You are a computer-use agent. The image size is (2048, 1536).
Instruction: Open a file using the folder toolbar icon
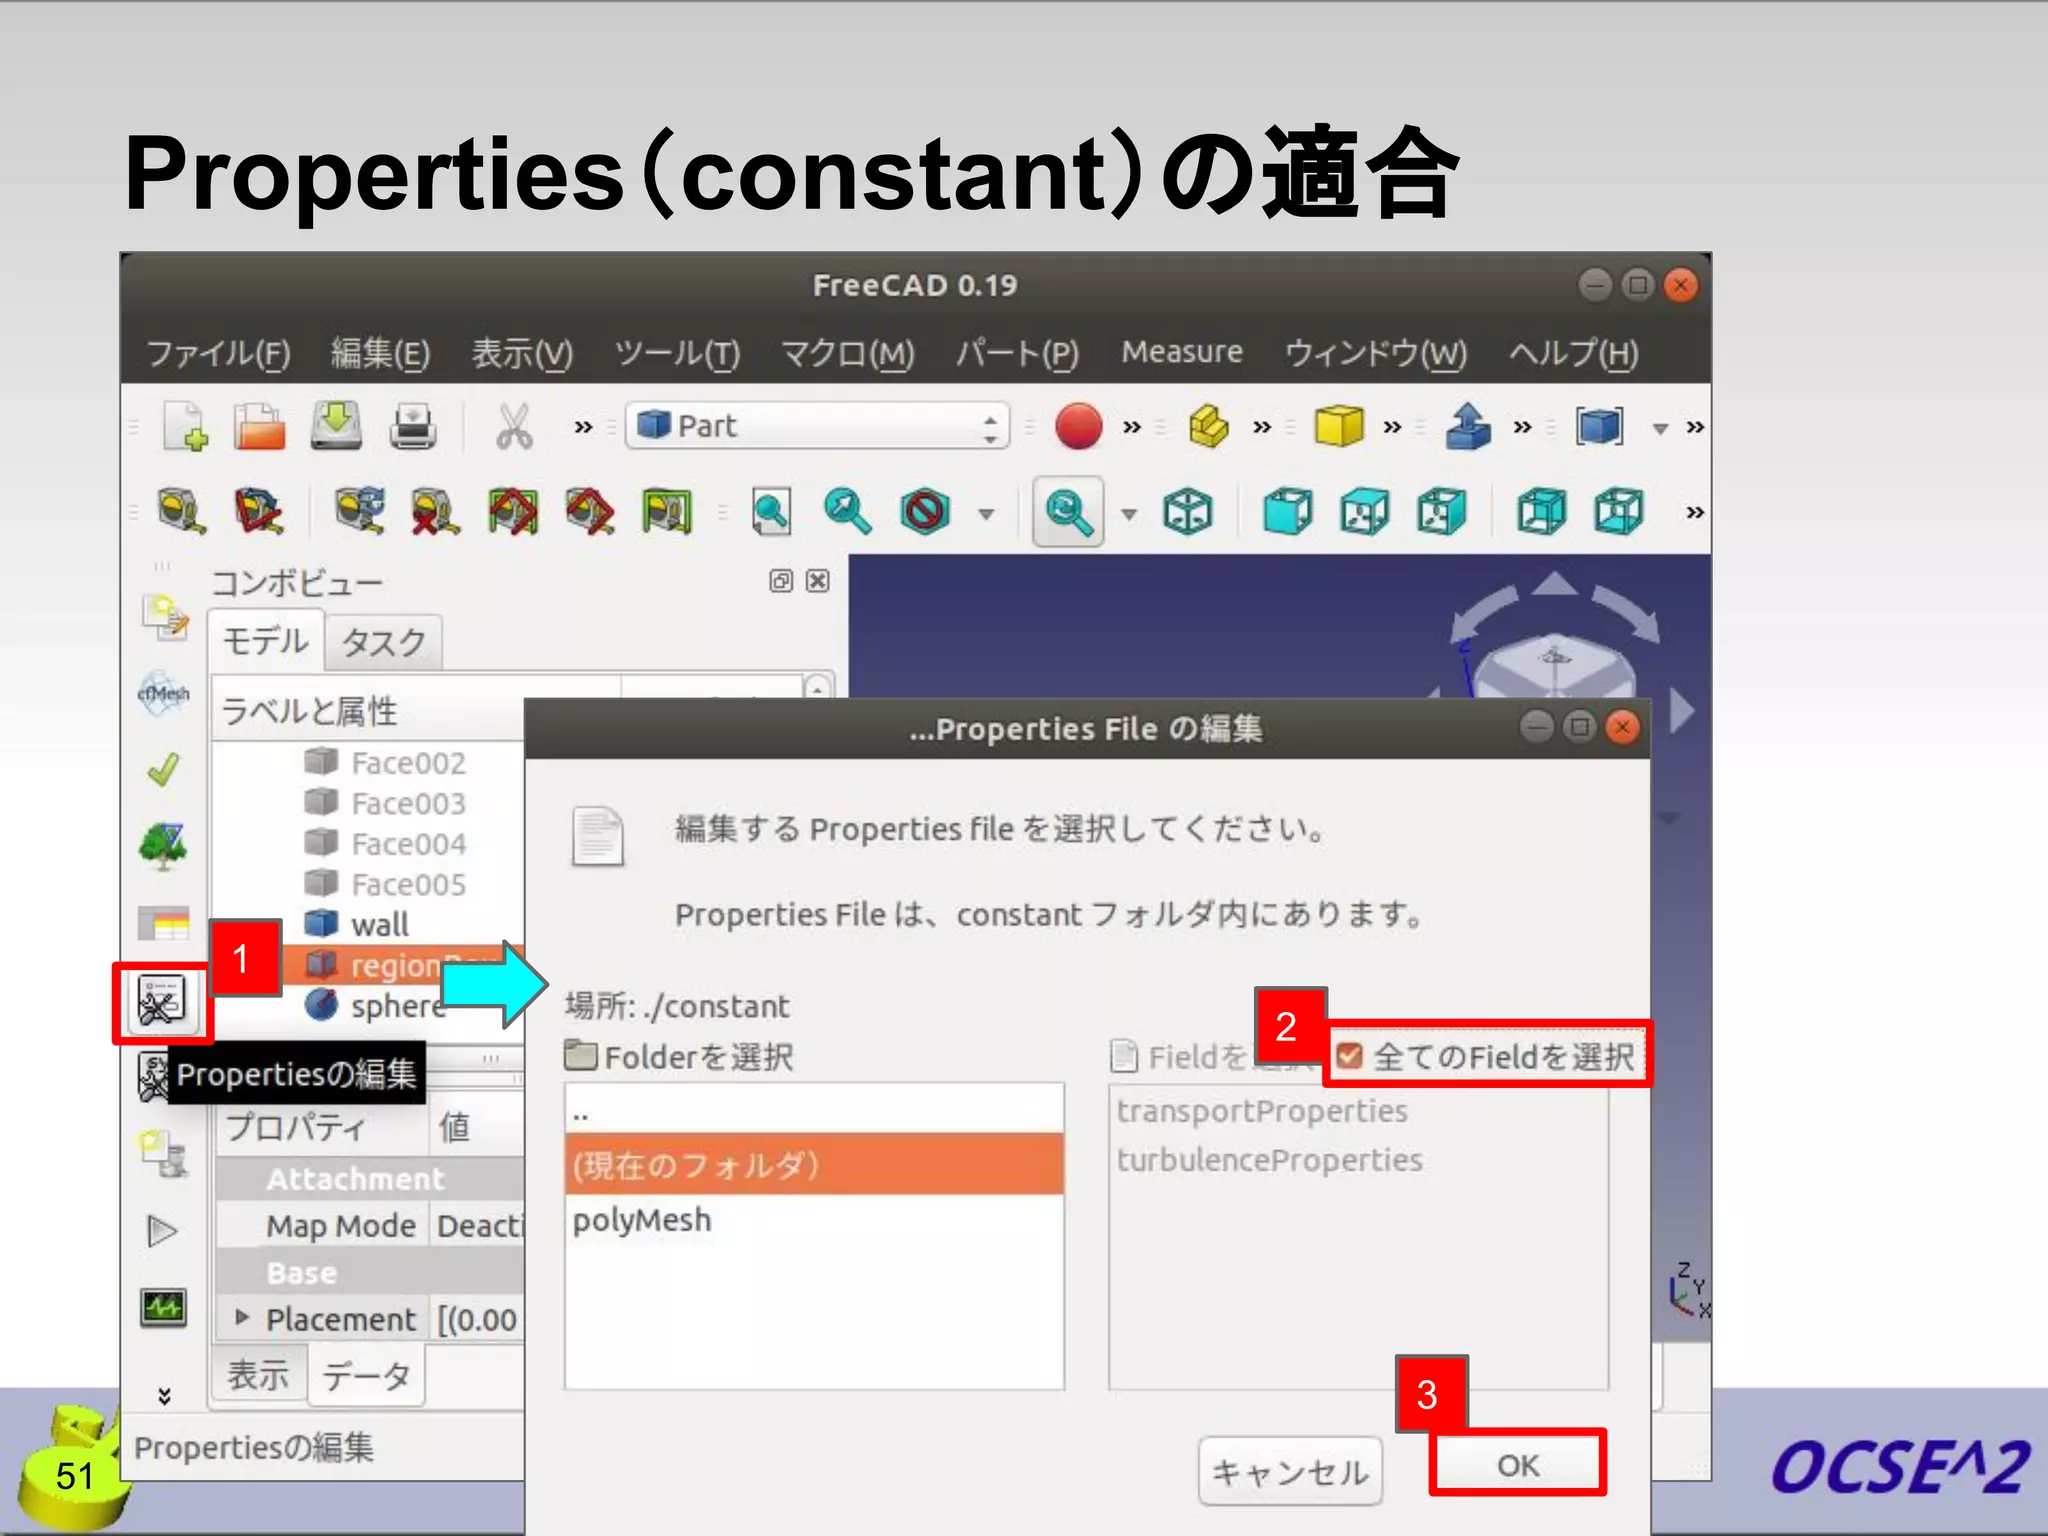click(x=260, y=426)
